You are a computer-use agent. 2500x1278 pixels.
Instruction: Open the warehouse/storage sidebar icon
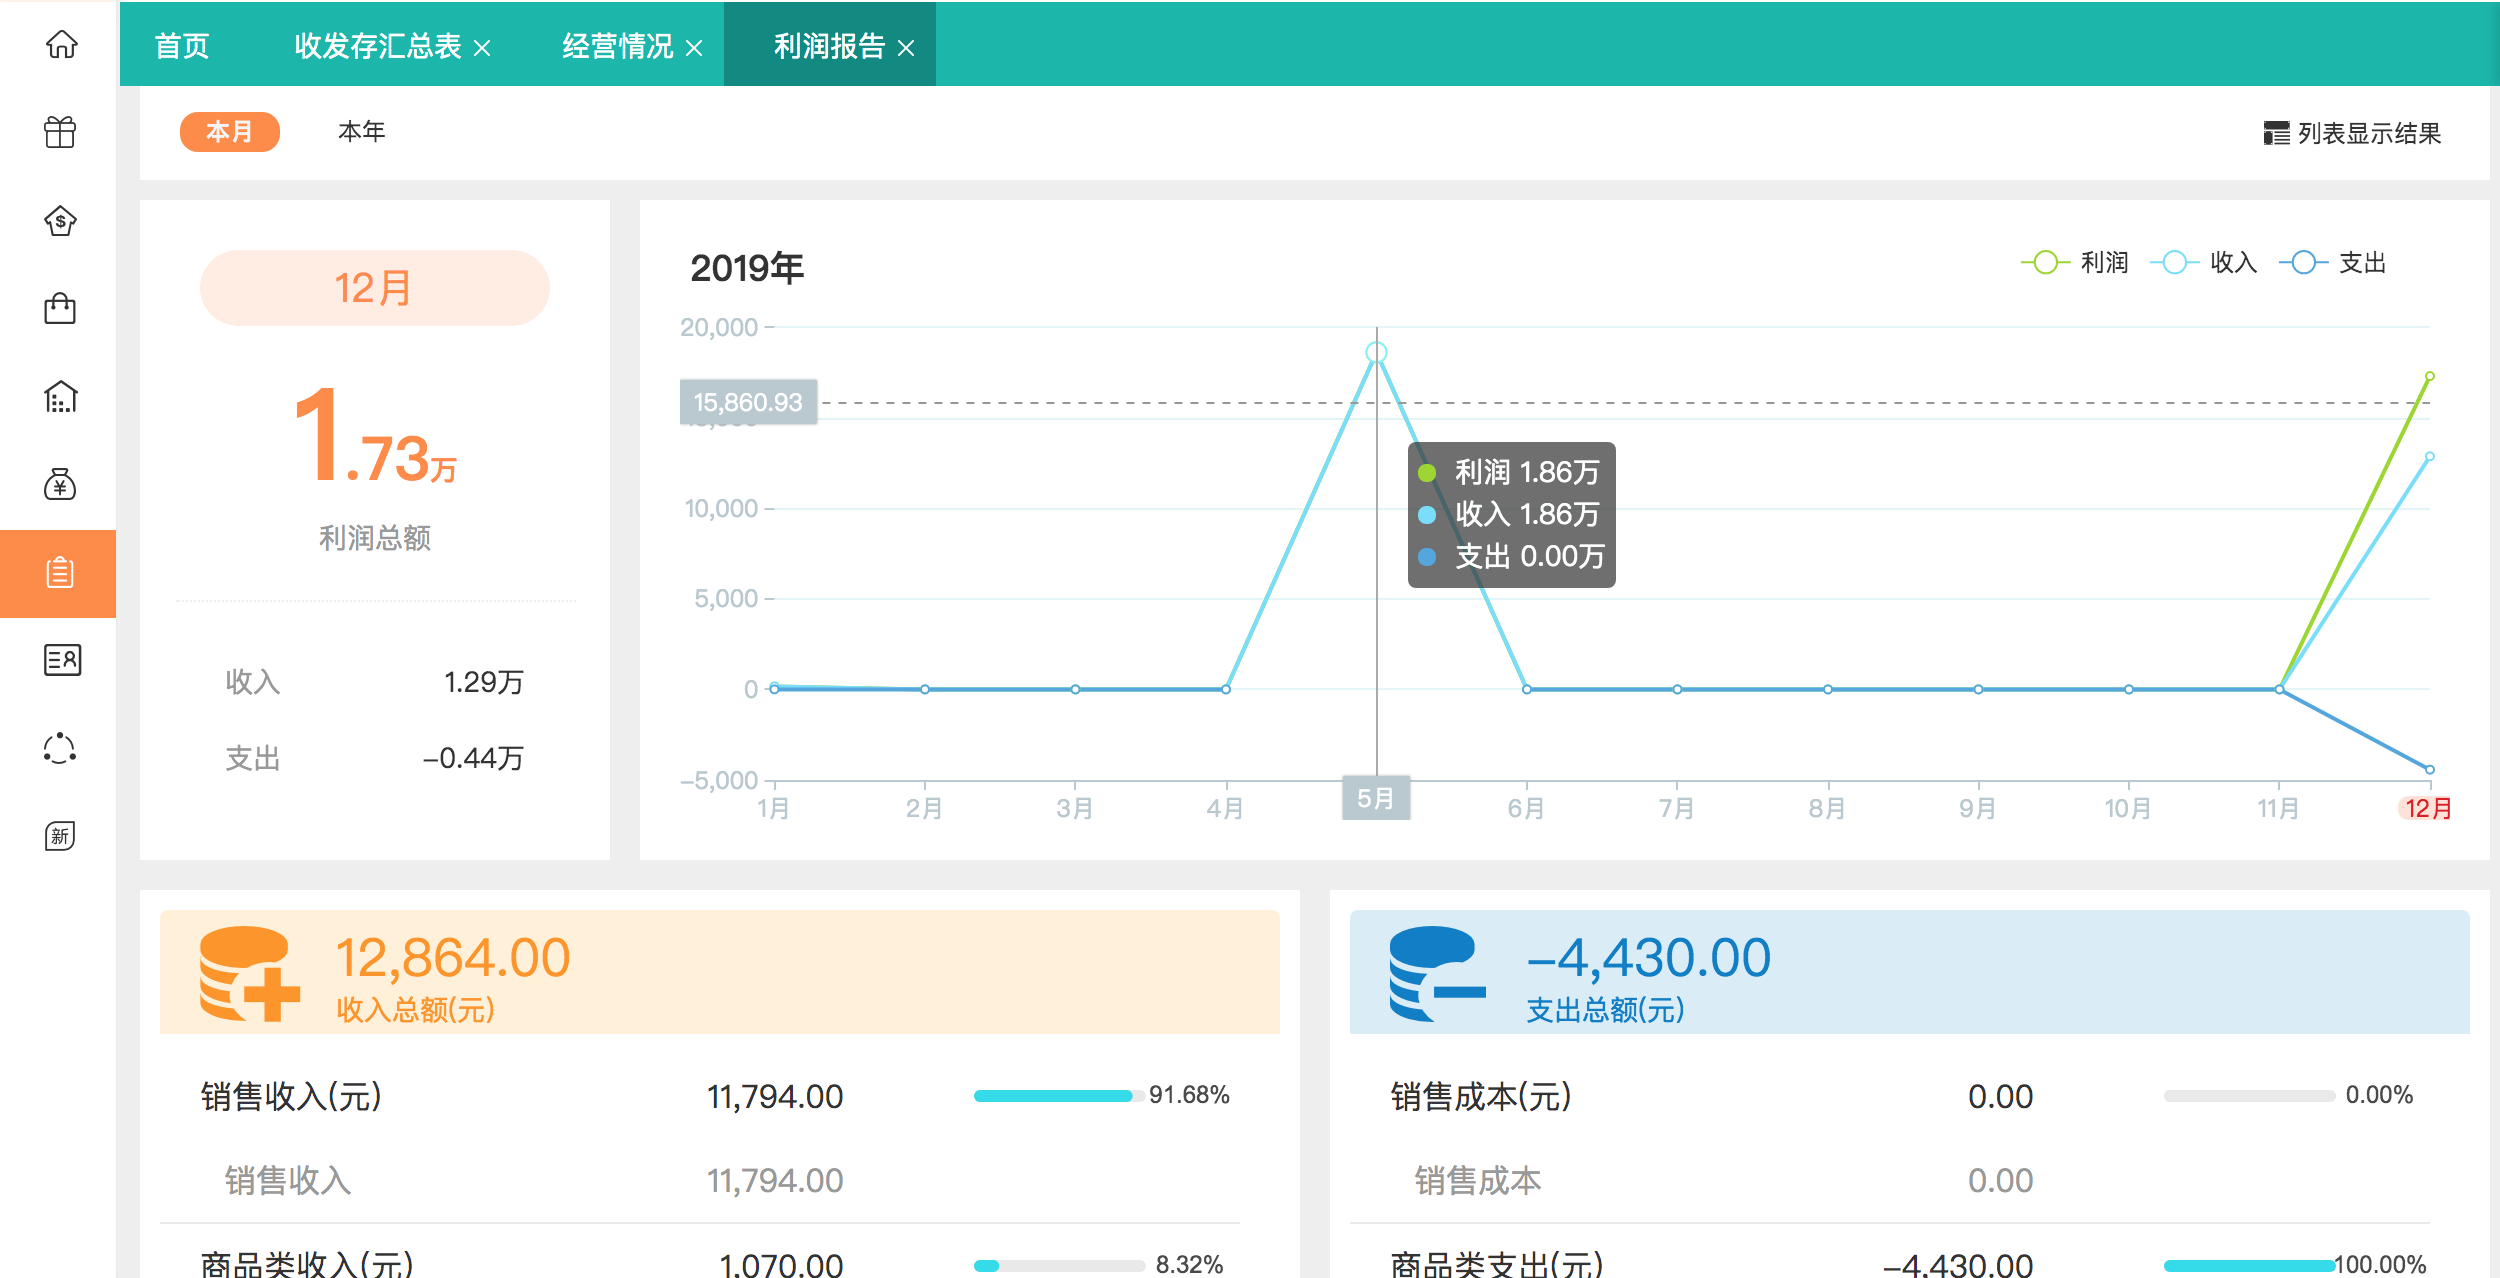point(62,396)
